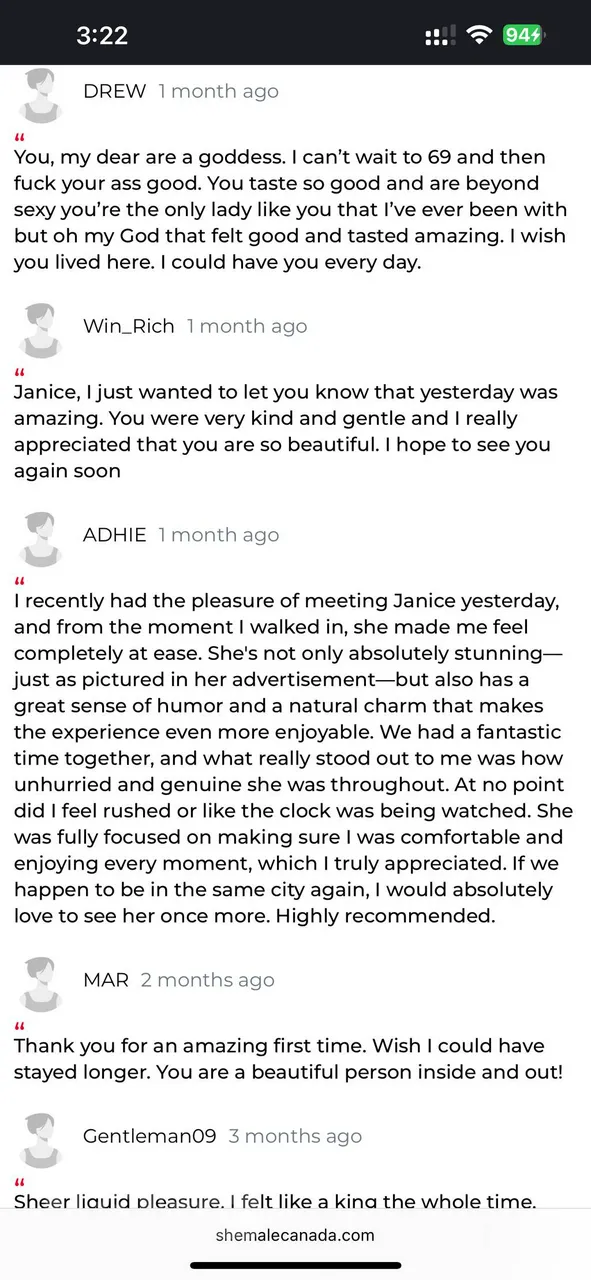Screen dimensions: 591x1280
Task: Click MAR's profile avatar icon
Action: pos(40,984)
